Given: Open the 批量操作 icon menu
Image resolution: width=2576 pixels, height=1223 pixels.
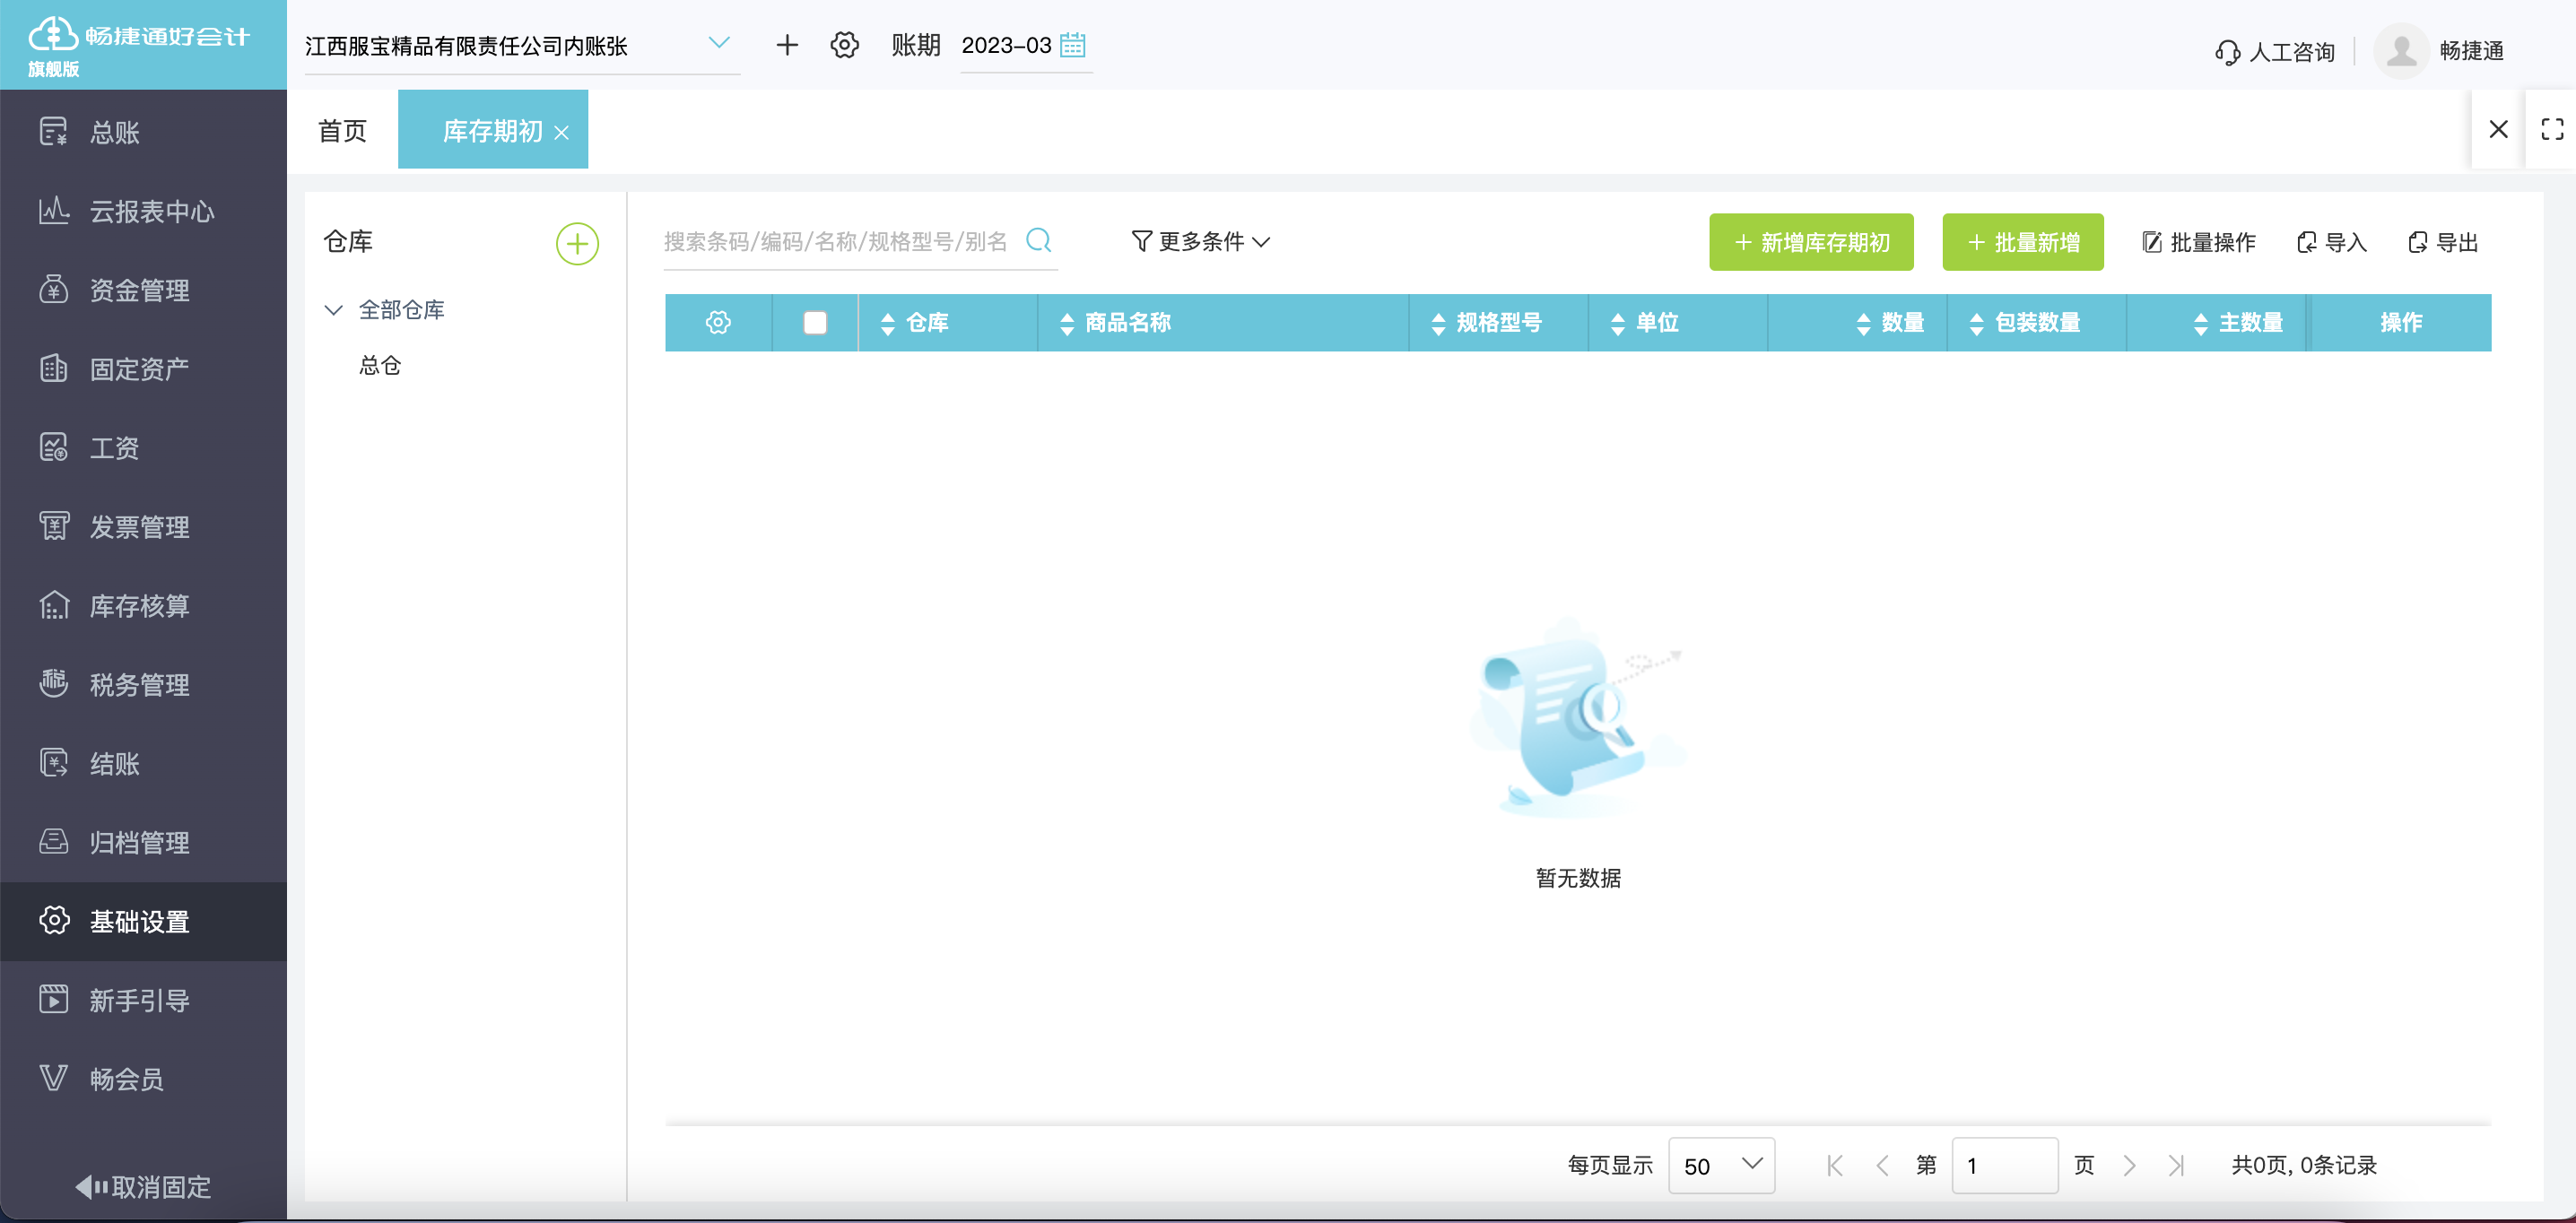Looking at the screenshot, I should pos(2201,241).
